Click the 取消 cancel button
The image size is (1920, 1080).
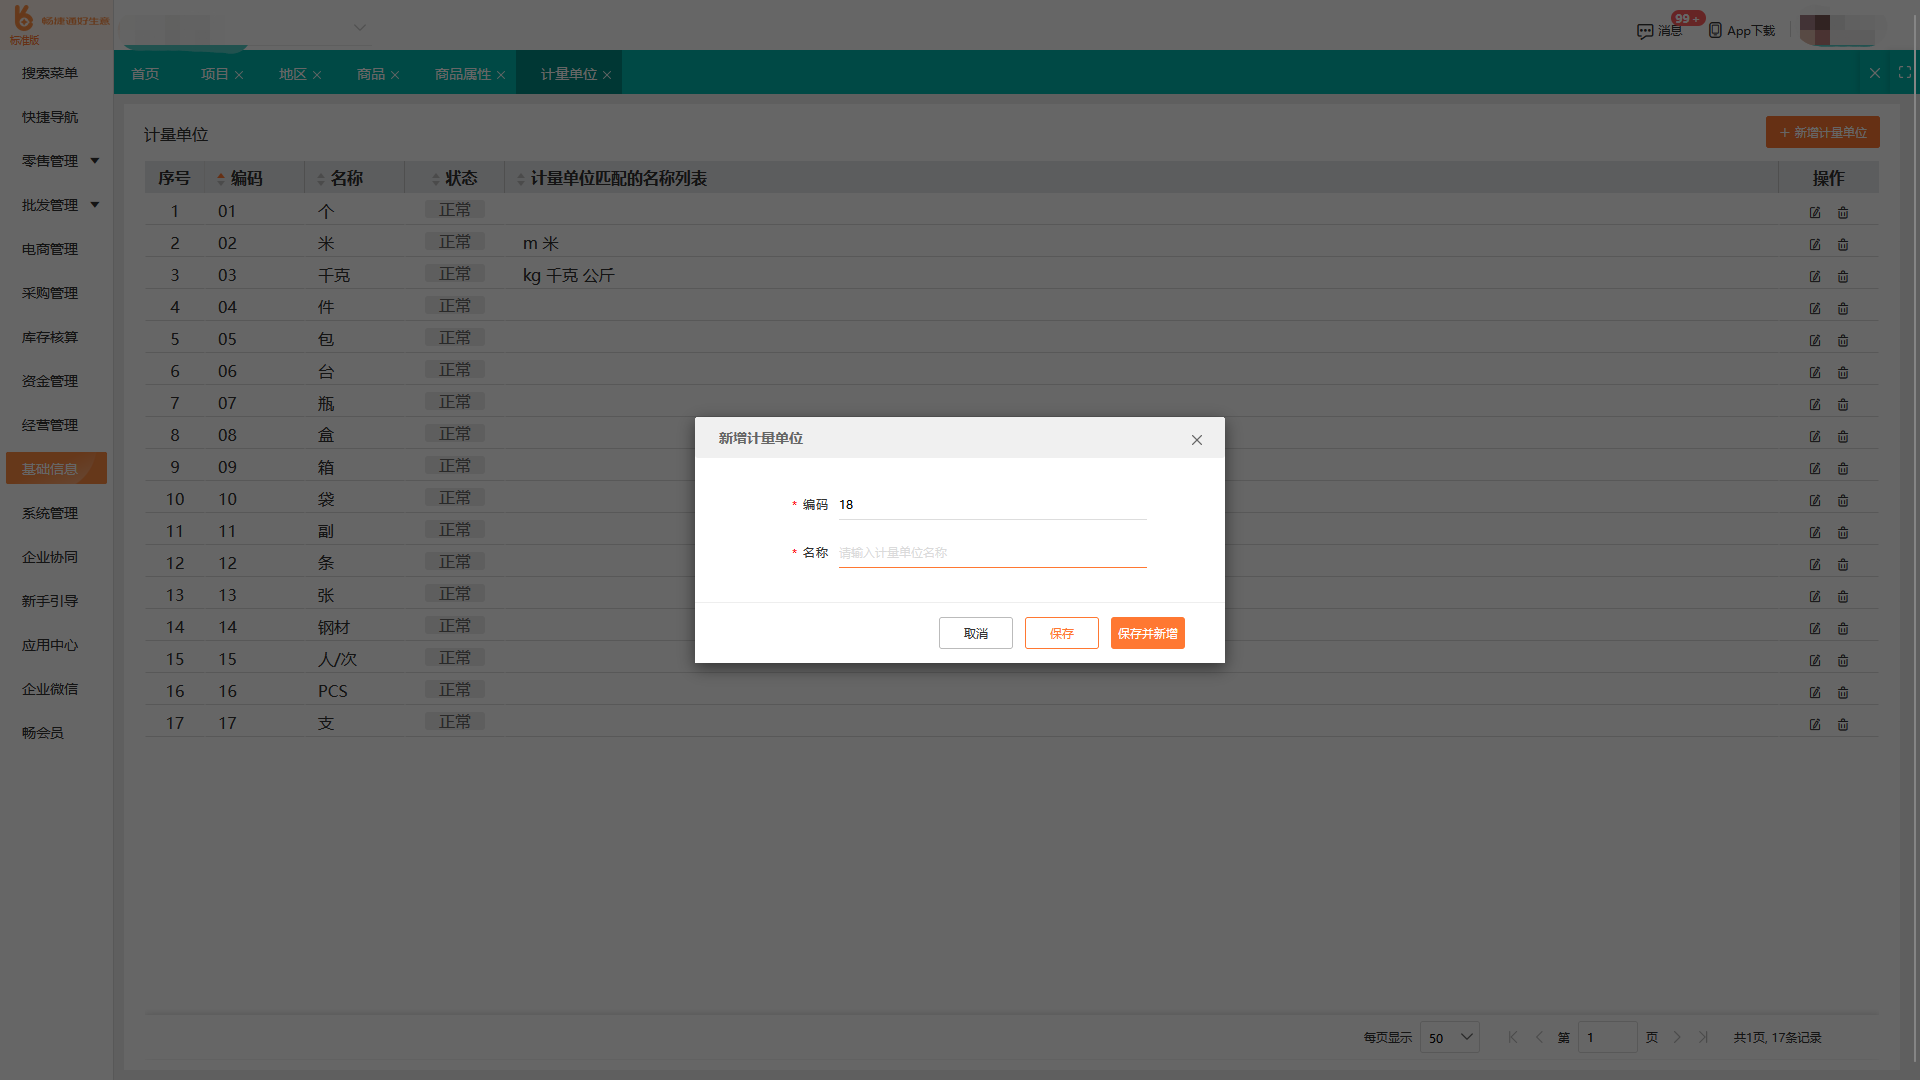[x=975, y=633]
